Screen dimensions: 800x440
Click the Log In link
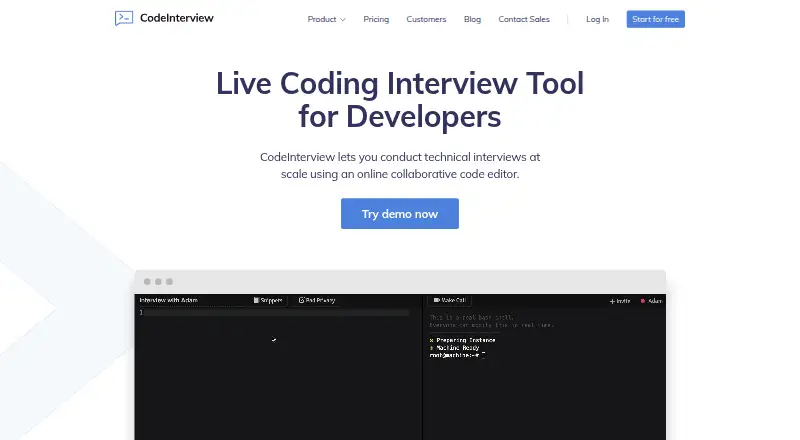(x=597, y=19)
